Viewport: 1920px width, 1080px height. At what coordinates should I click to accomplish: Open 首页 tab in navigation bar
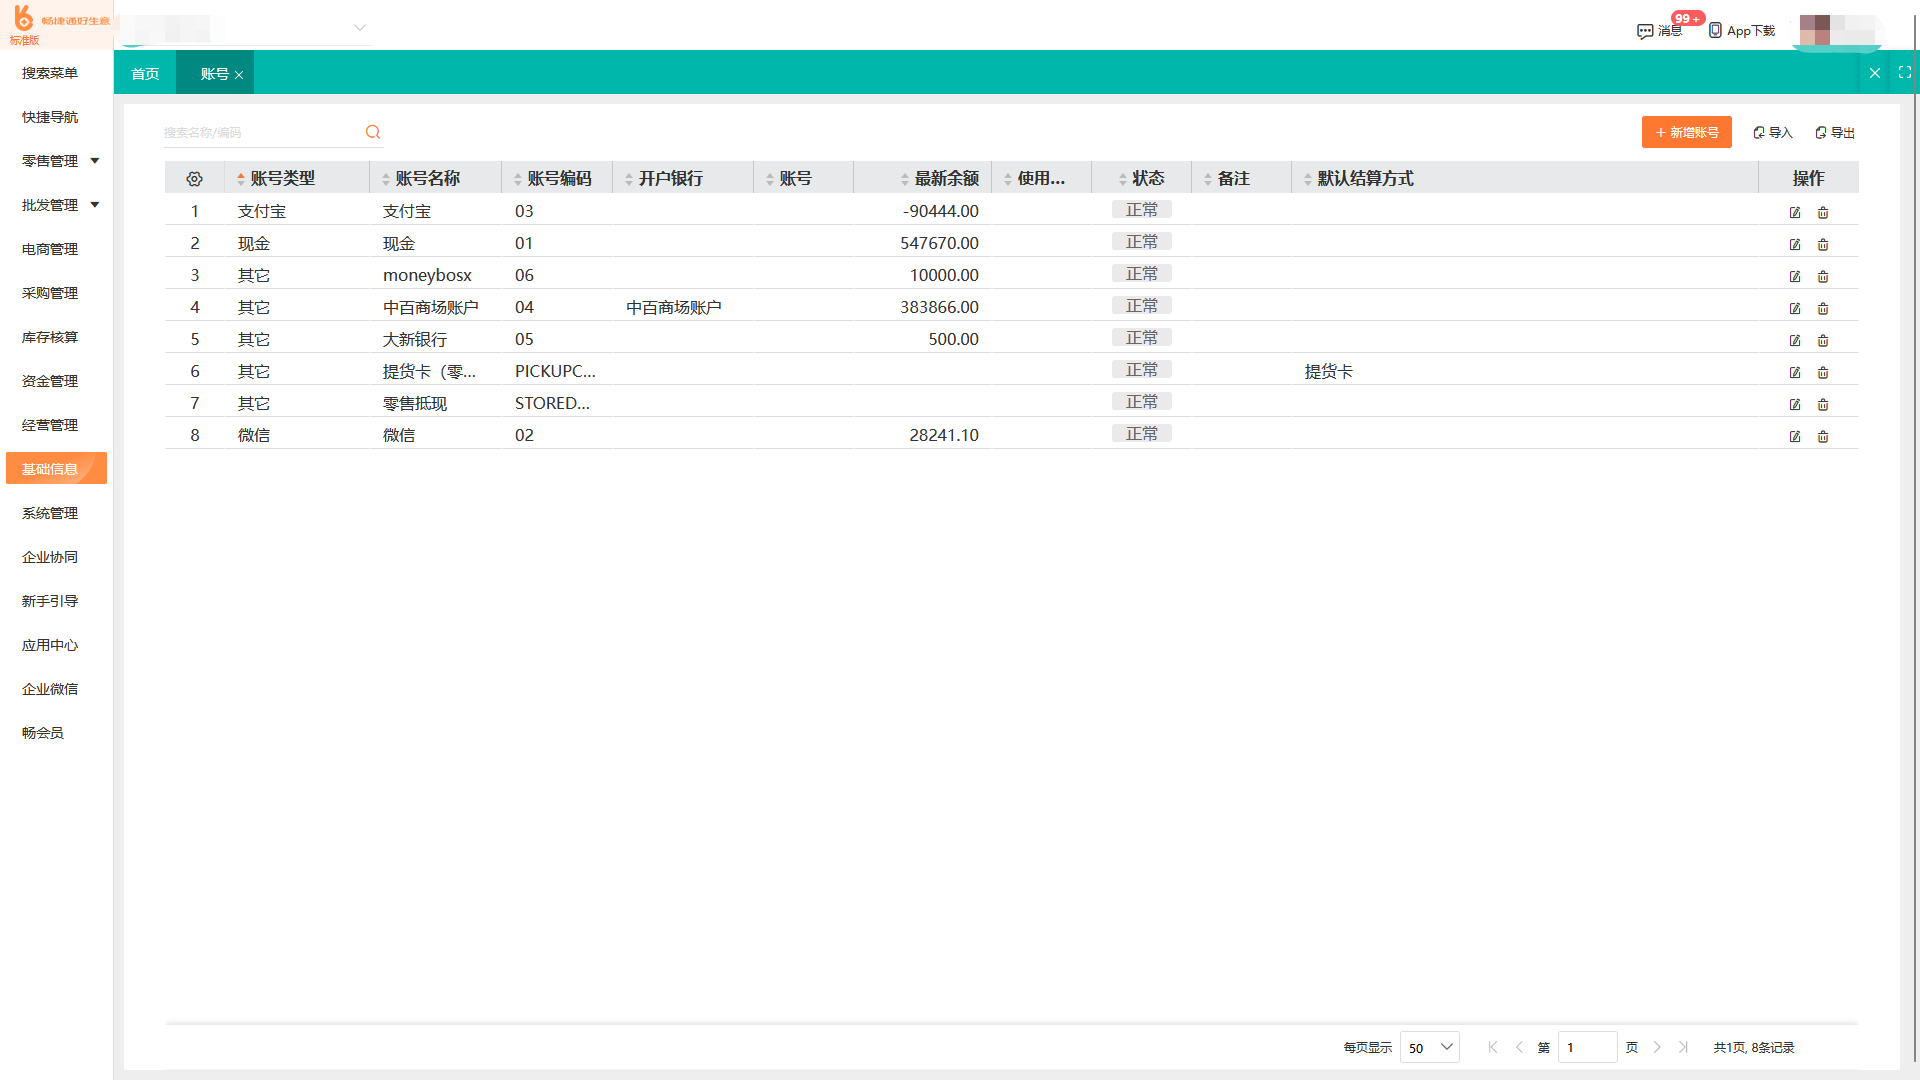click(x=145, y=74)
